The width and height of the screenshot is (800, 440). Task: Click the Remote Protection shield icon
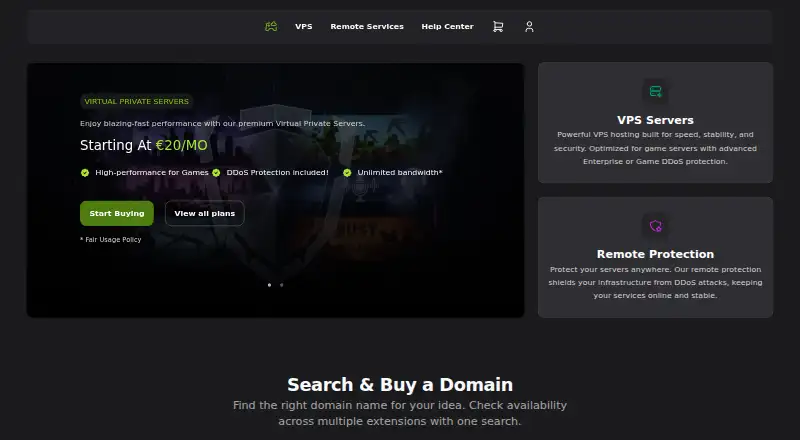(x=655, y=226)
